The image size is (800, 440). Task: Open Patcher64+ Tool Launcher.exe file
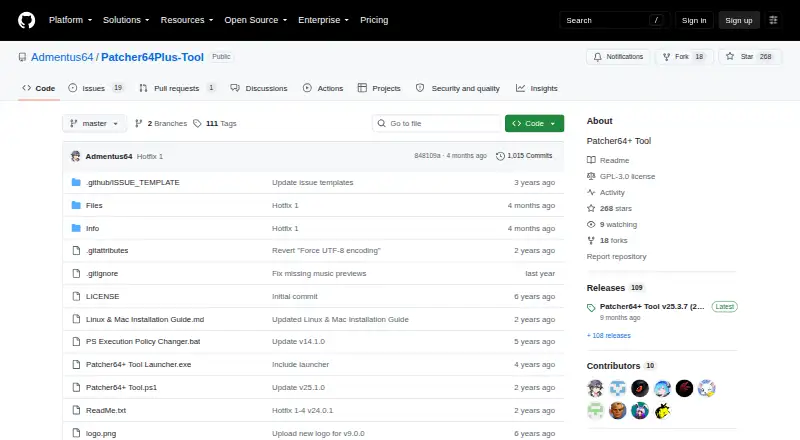(x=138, y=364)
